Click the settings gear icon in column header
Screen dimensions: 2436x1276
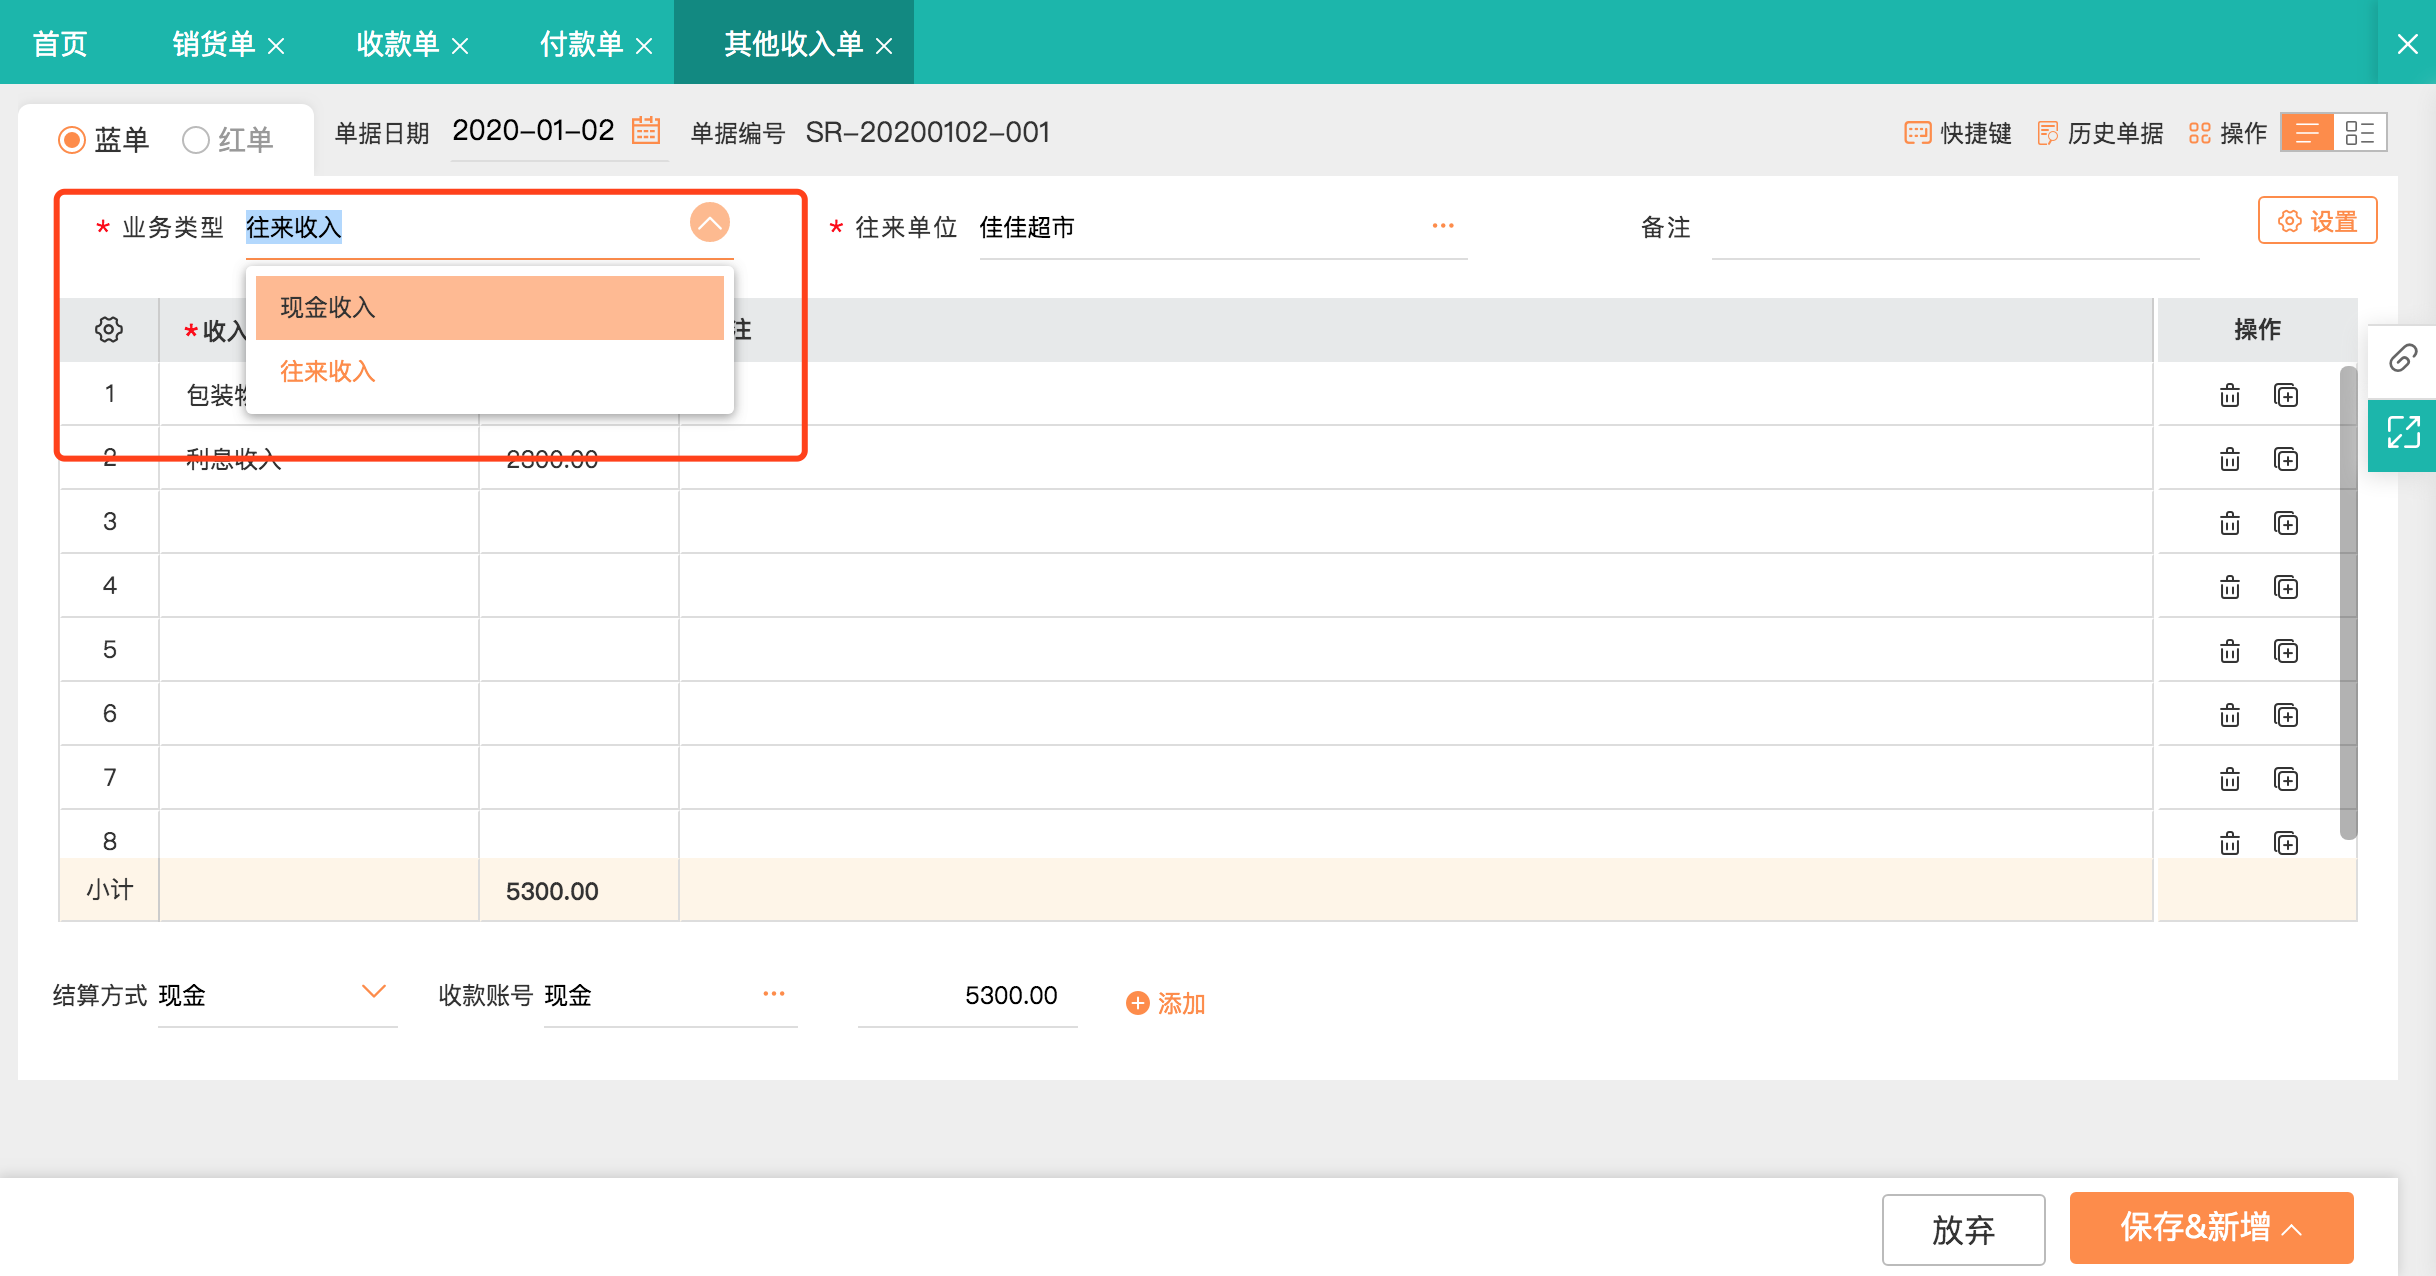pyautogui.click(x=108, y=330)
